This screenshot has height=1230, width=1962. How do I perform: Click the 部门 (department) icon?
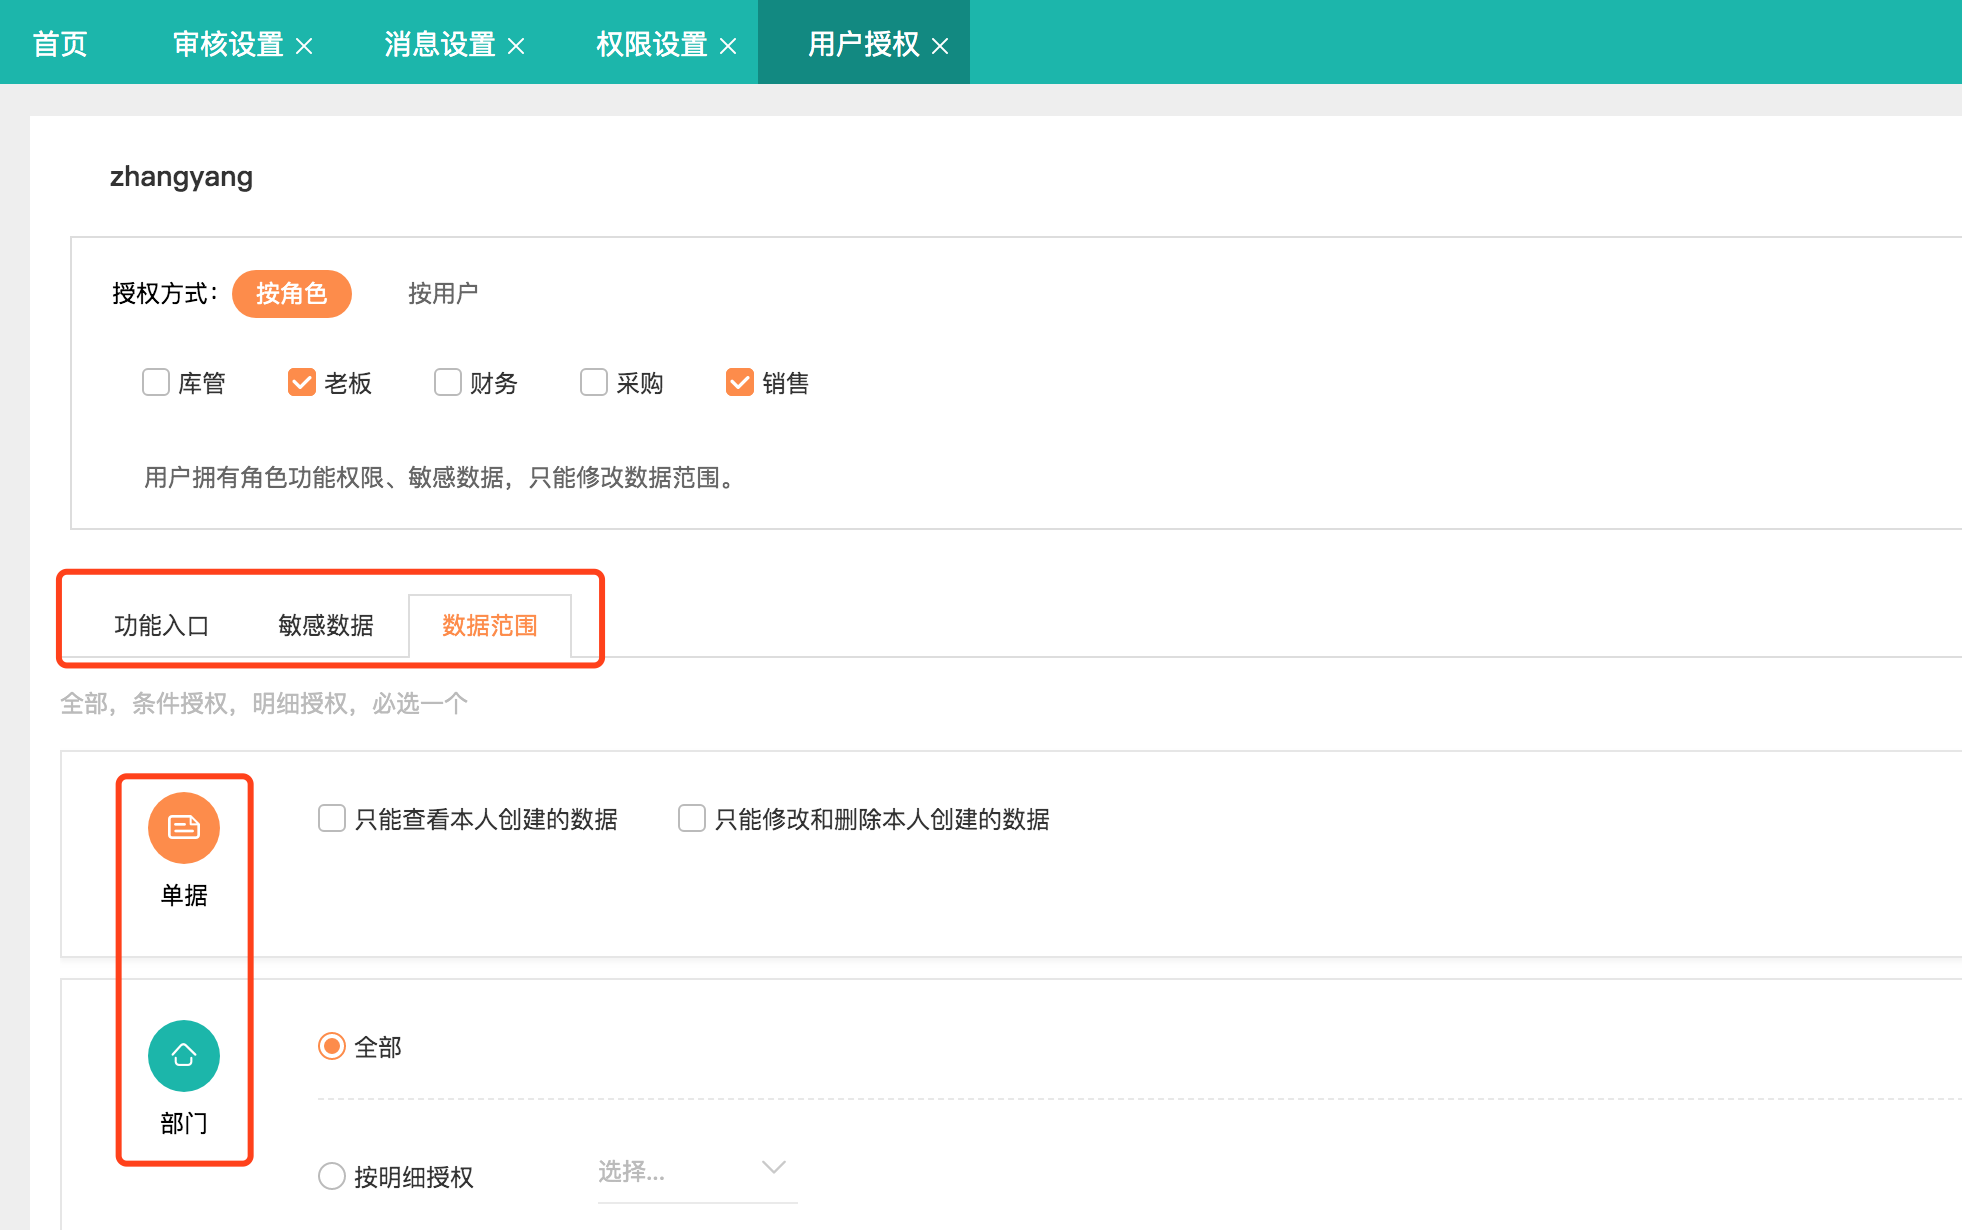(x=183, y=1054)
